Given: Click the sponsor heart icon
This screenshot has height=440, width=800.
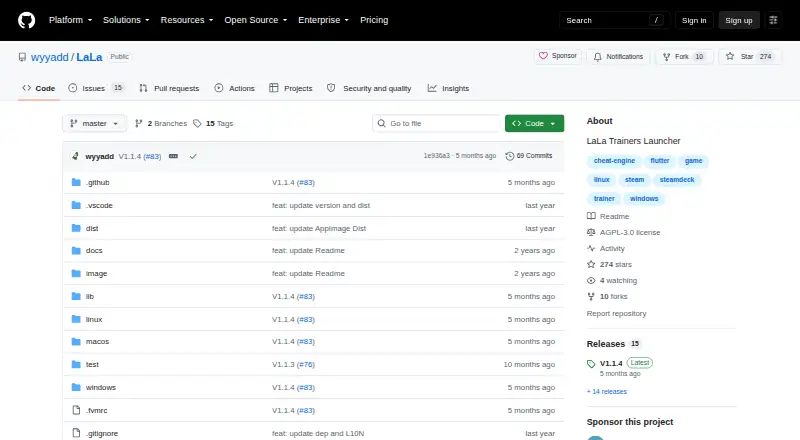Looking at the screenshot, I should tap(543, 56).
